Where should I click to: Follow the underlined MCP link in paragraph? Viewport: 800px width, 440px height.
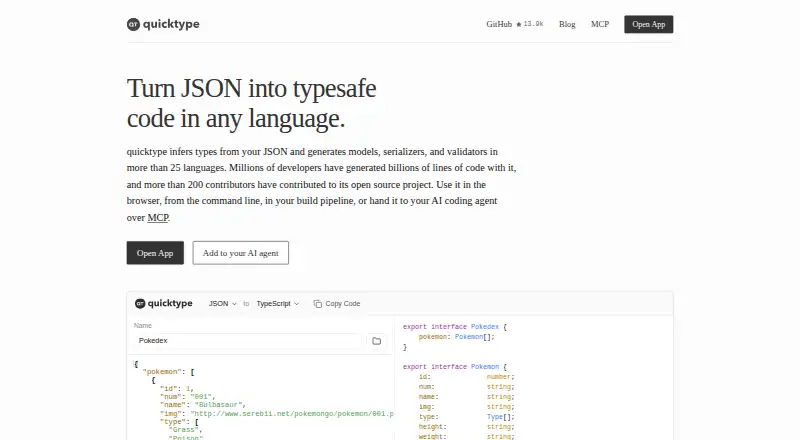[x=158, y=217]
